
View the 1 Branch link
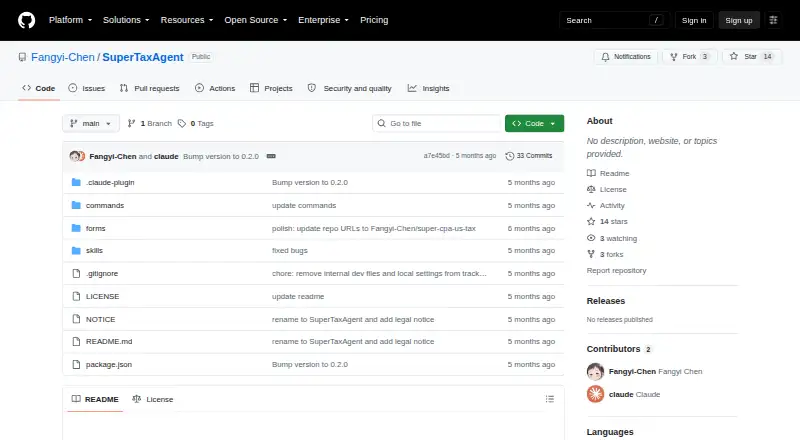[149, 124]
